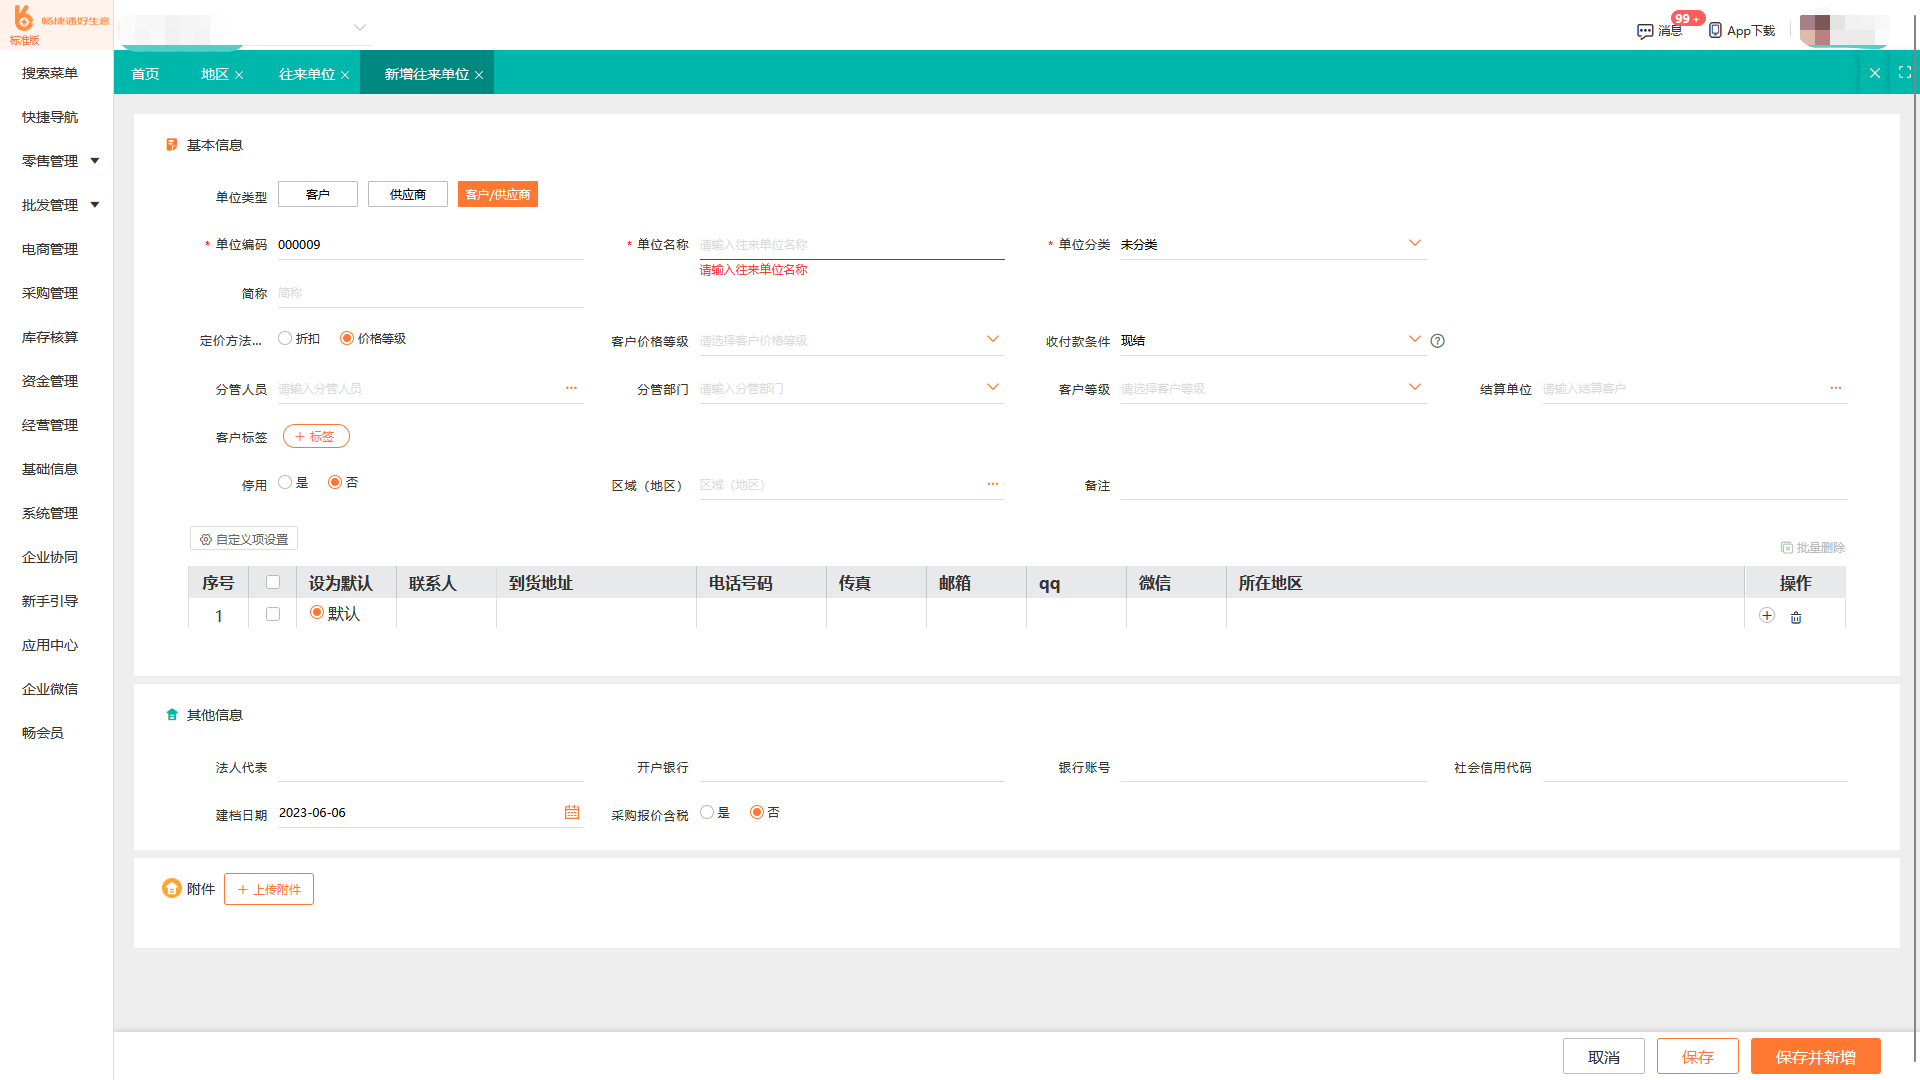This screenshot has height=1080, width=1920.
Task: Select 价格等级 pricing method radio button
Action: [x=345, y=339]
